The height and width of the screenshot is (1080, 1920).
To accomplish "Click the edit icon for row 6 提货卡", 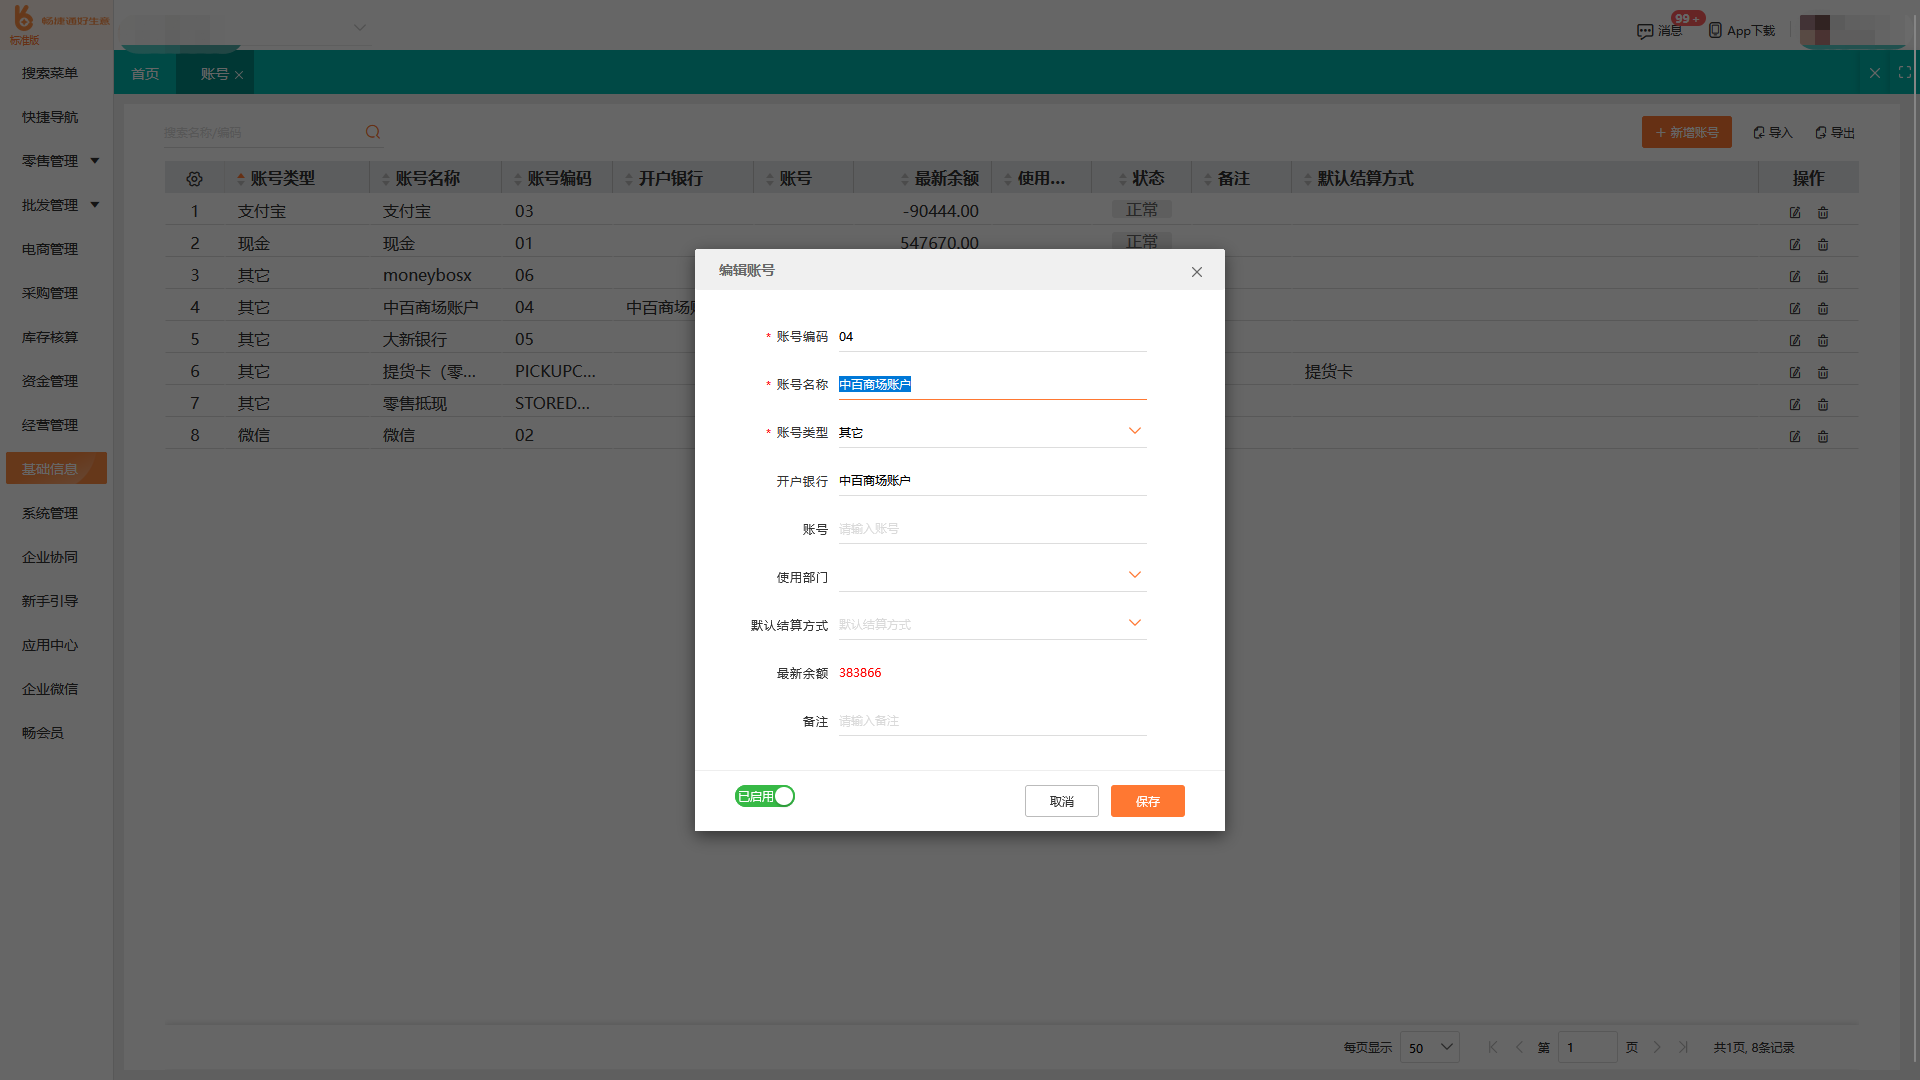I will [x=1795, y=372].
